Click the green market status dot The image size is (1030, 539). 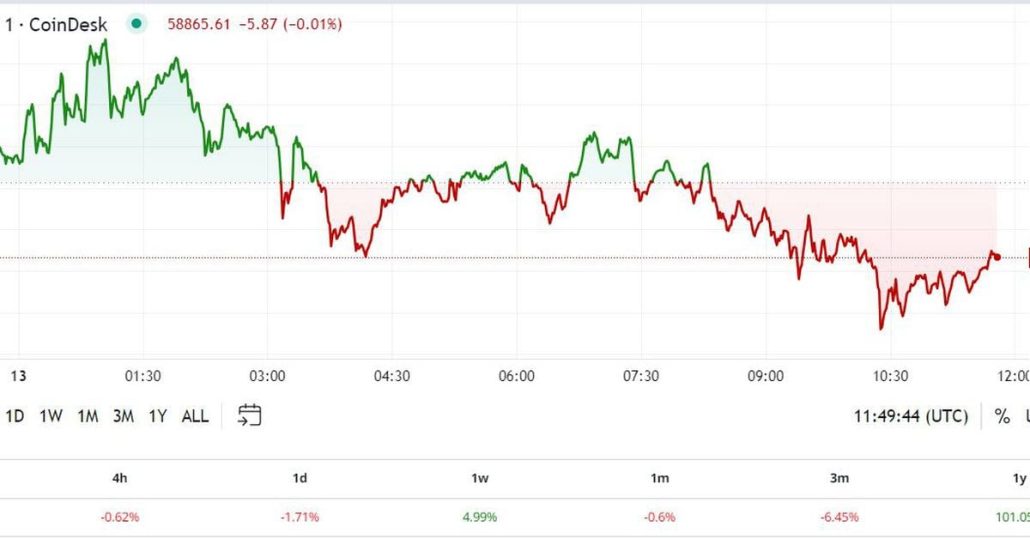[136, 23]
